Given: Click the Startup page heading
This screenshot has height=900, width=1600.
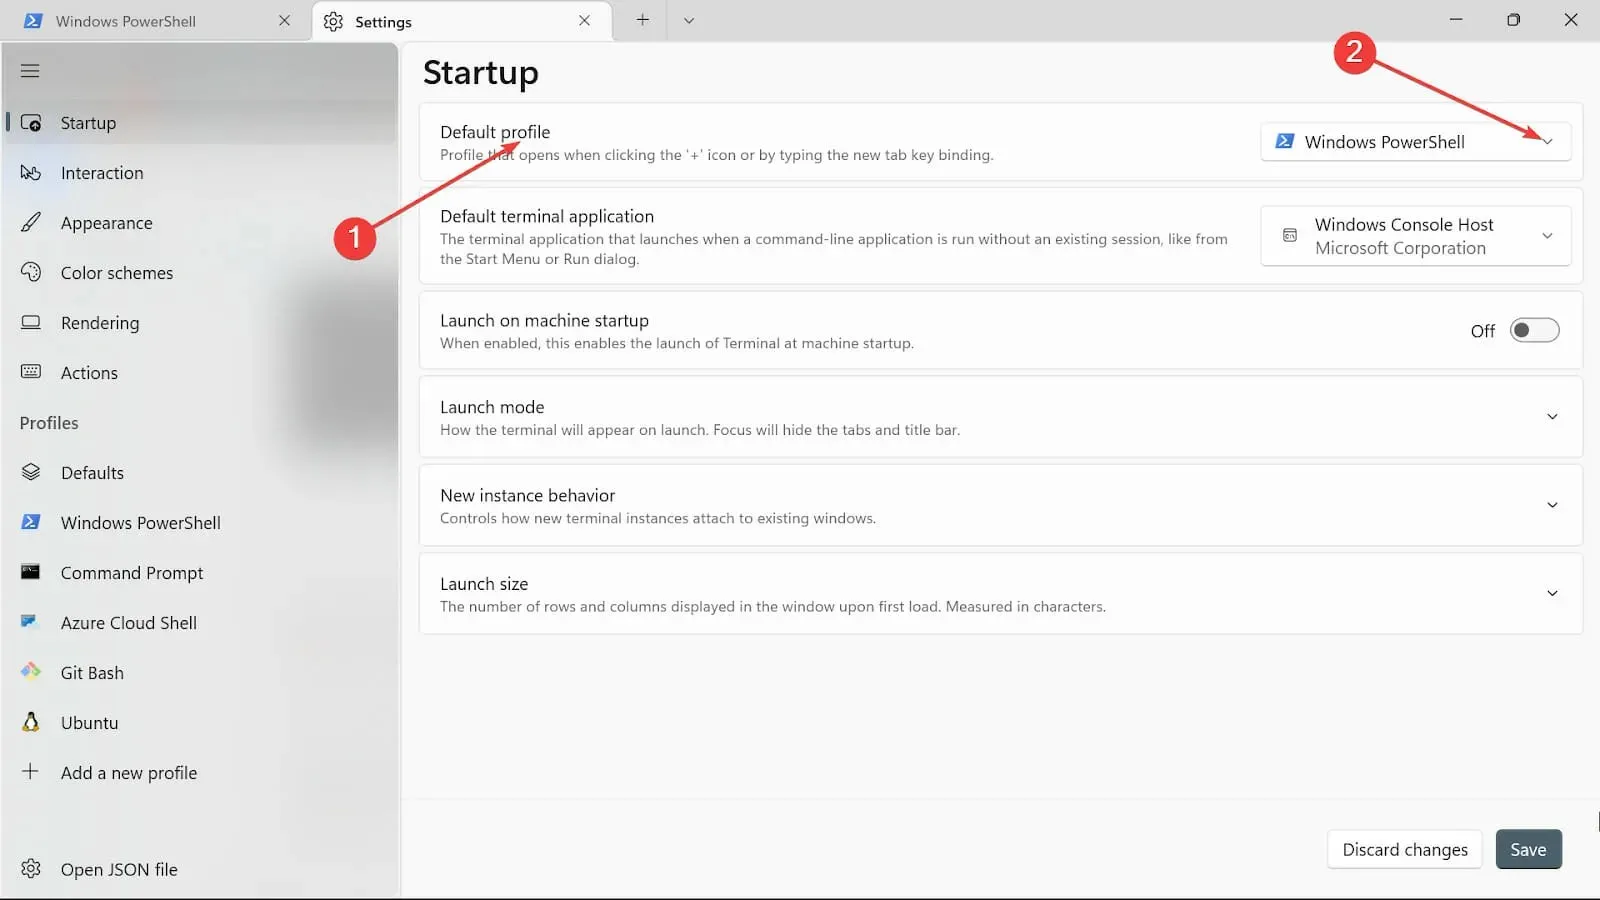Looking at the screenshot, I should coord(480,73).
